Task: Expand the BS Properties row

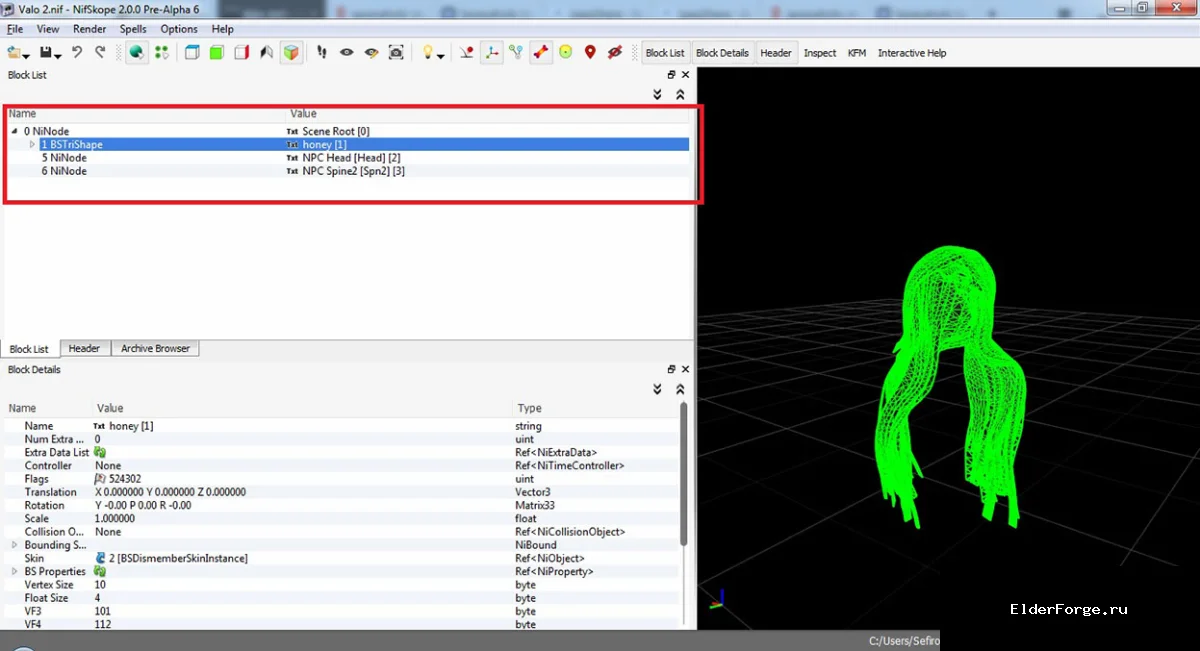Action: click(x=14, y=572)
